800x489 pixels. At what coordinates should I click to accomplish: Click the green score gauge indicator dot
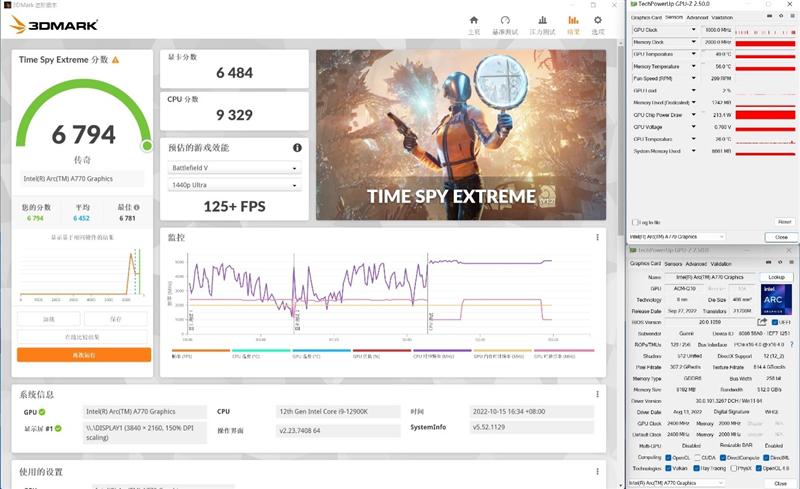[x=147, y=146]
